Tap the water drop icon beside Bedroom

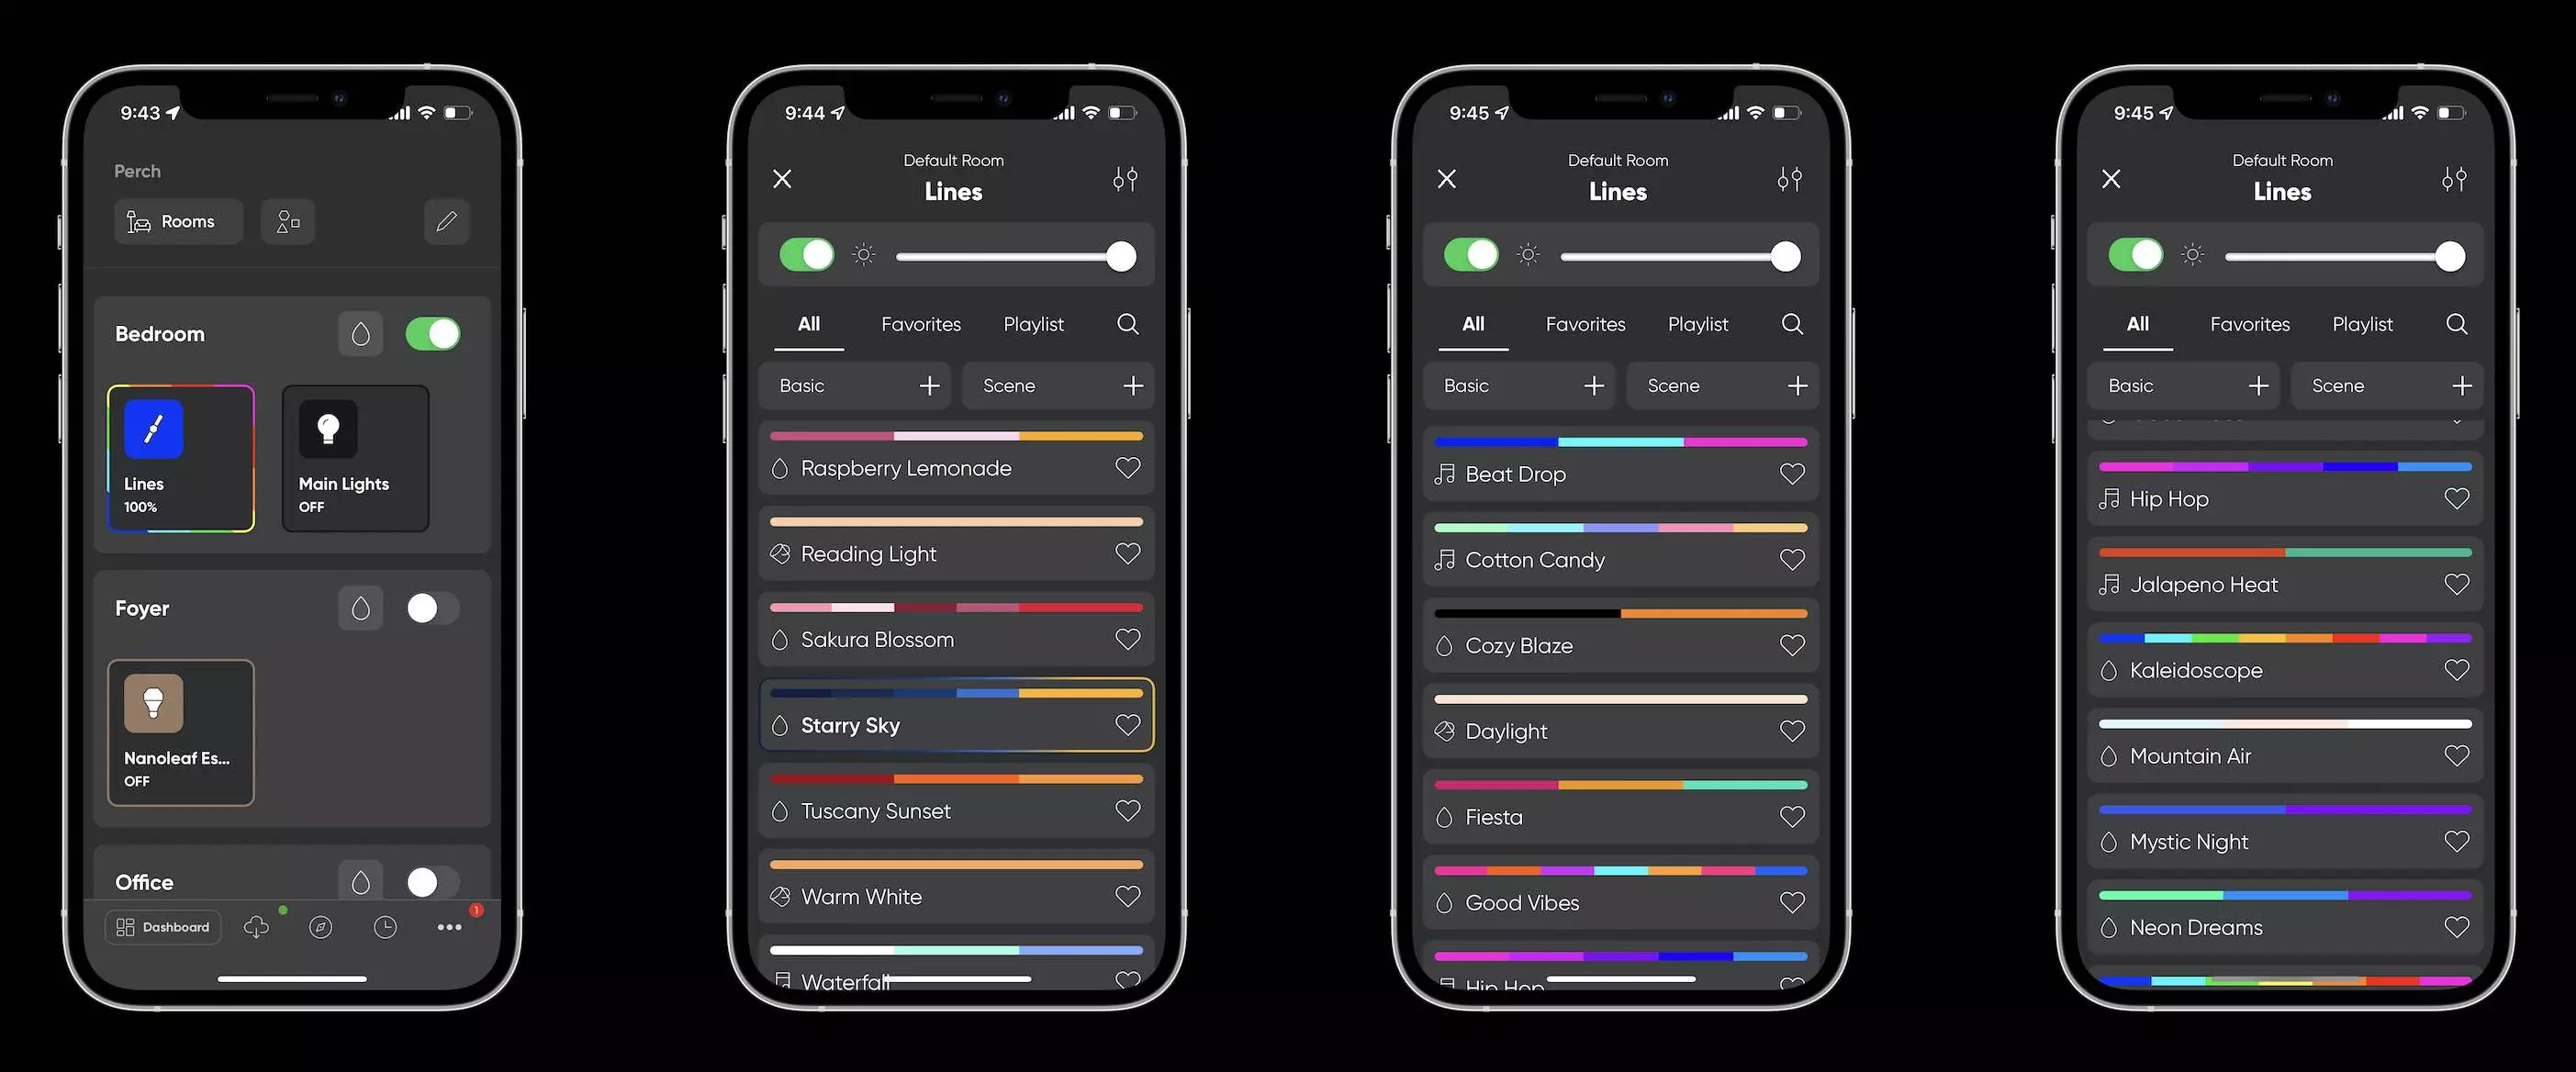pyautogui.click(x=358, y=333)
